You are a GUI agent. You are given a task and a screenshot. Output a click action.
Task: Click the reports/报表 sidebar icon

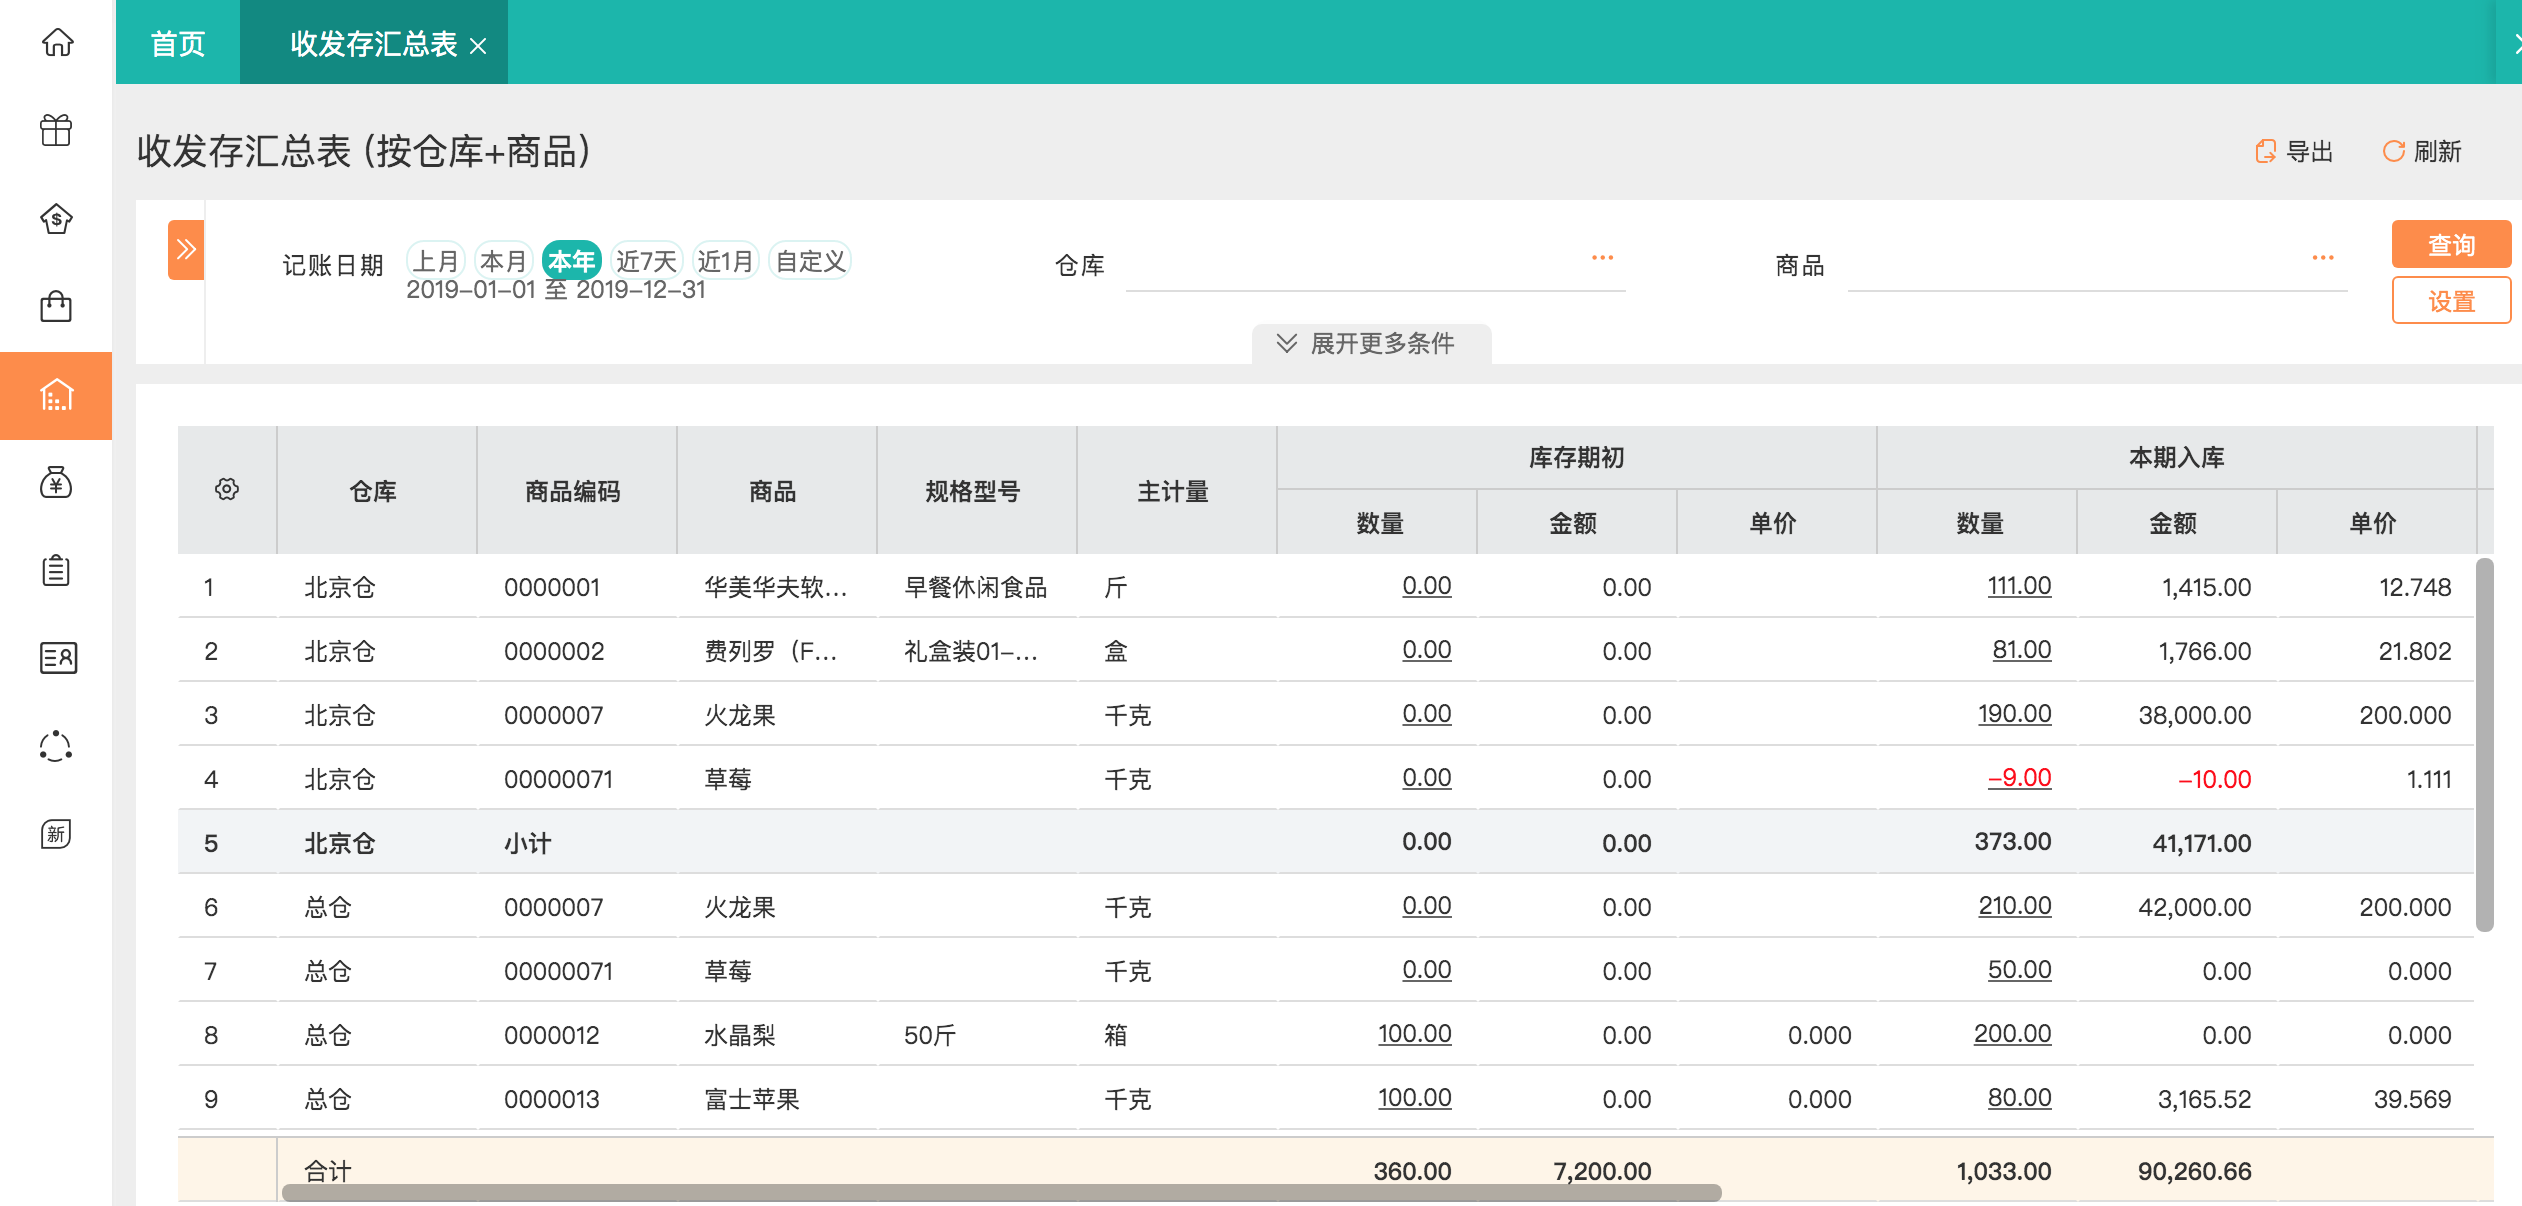(x=55, y=571)
